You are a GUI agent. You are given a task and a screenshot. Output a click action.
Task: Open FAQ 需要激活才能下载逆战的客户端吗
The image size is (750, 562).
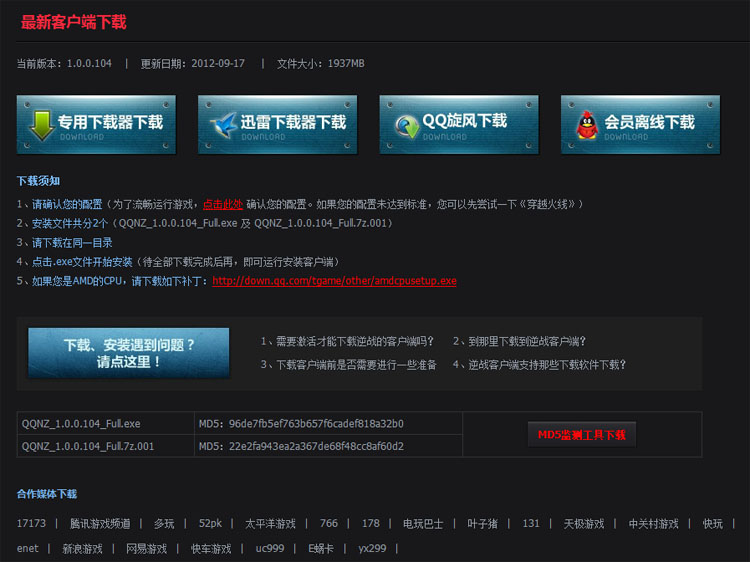[x=354, y=341]
